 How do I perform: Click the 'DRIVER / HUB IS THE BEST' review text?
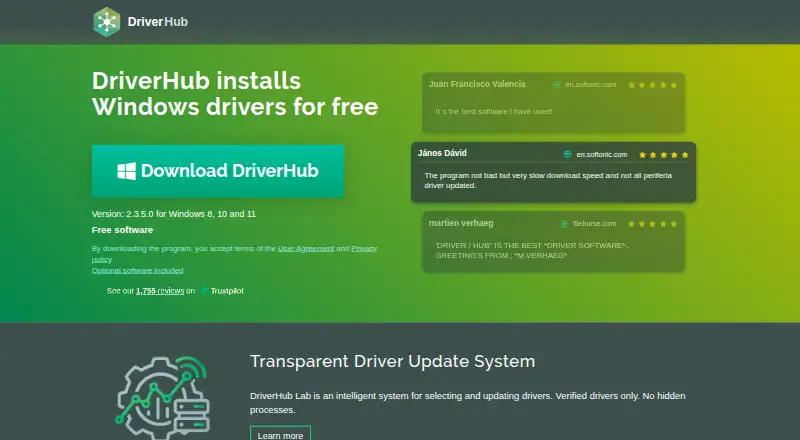click(x=532, y=250)
